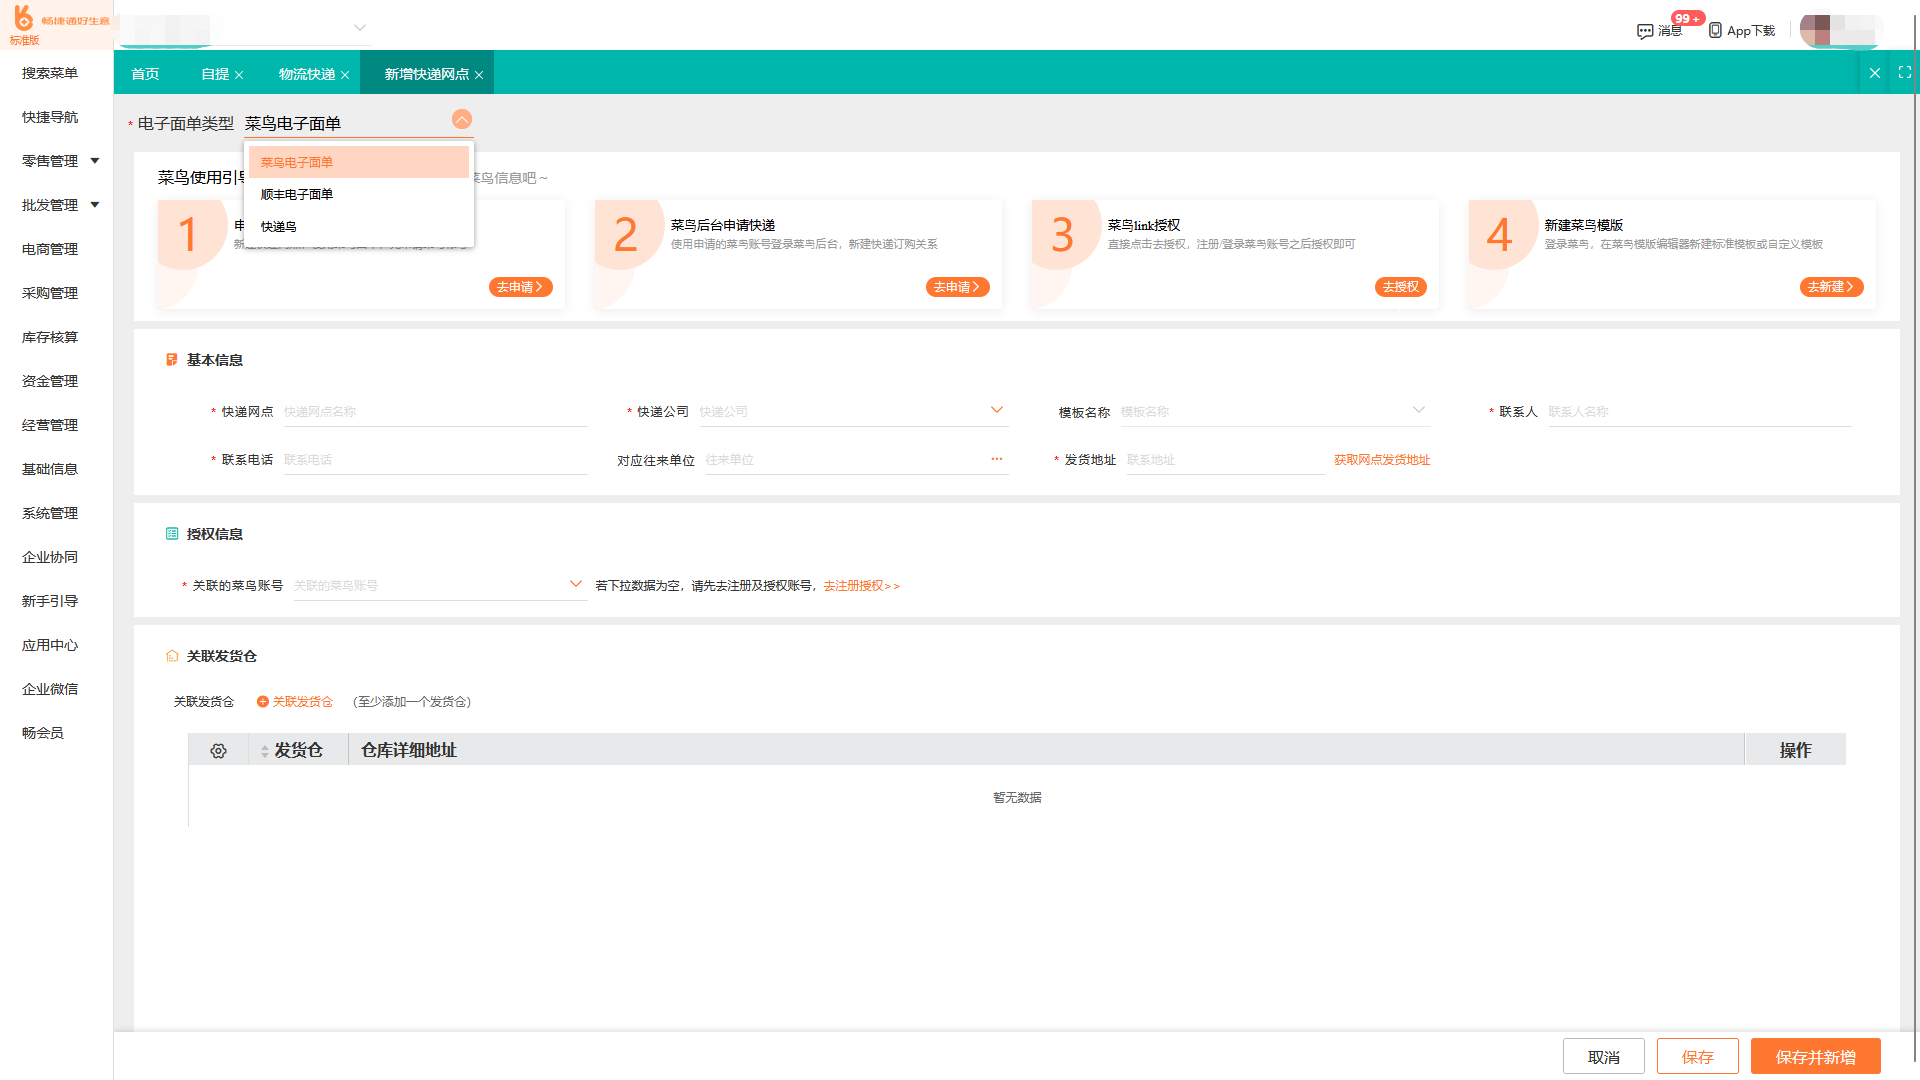
Task: Click the 快速导航 sidebar icon
Action: point(50,117)
